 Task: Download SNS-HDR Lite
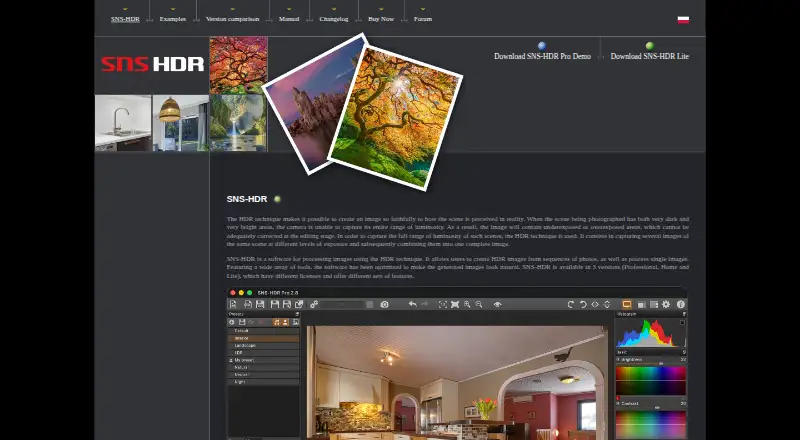(x=649, y=56)
